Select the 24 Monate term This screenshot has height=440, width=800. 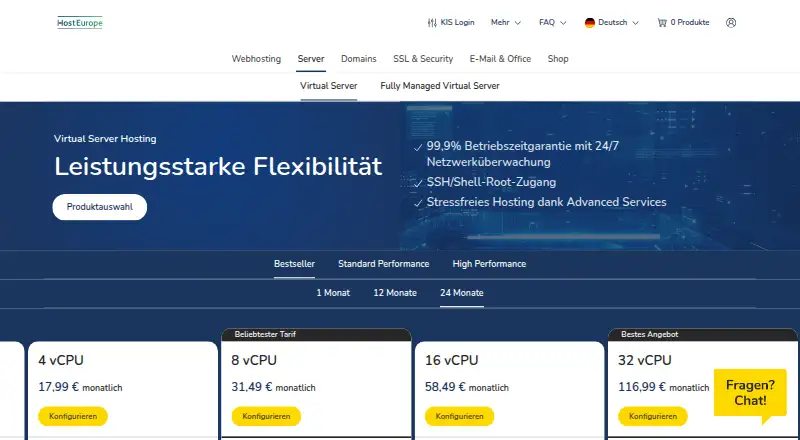pyautogui.click(x=462, y=293)
